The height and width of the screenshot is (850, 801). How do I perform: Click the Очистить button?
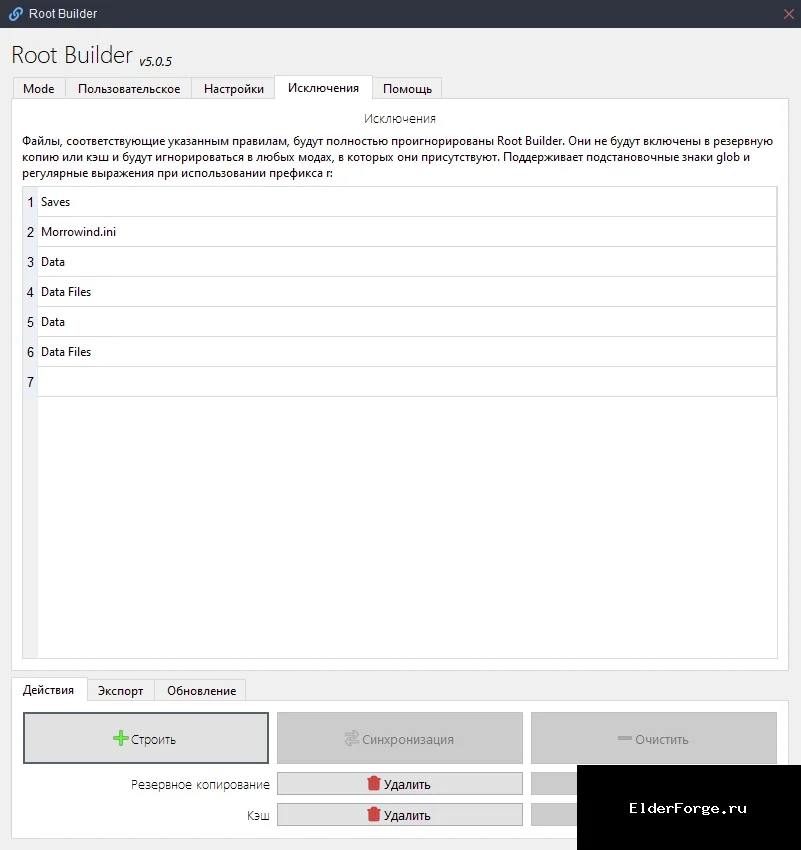coord(653,739)
